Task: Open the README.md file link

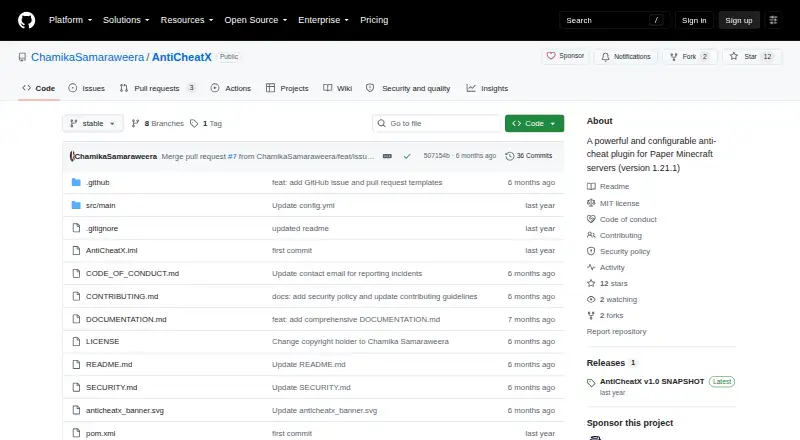Action: click(109, 364)
